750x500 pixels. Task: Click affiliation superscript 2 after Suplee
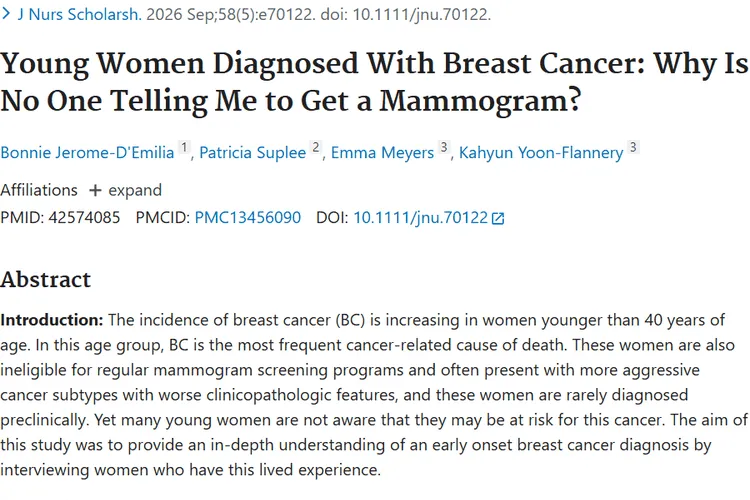[316, 147]
